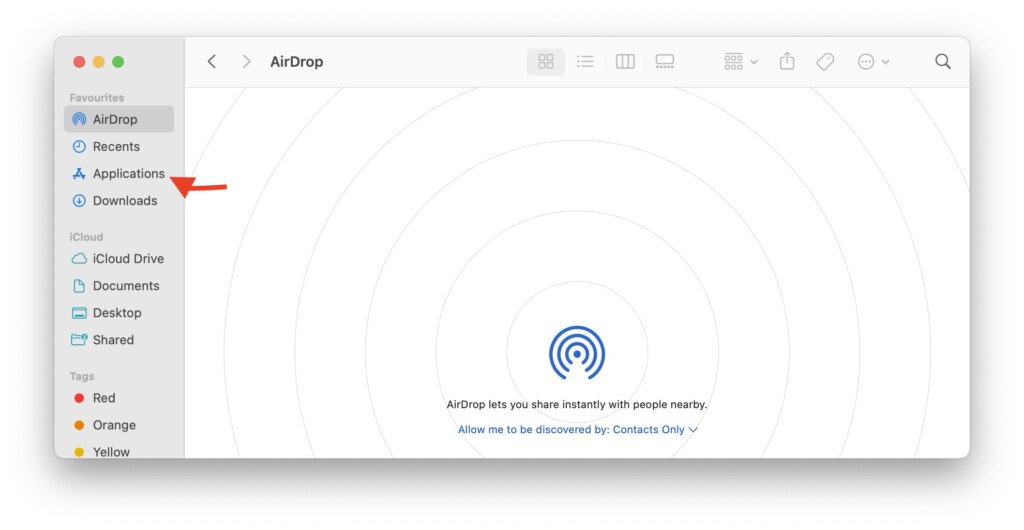
Task: Open Desktop in the sidebar
Action: click(119, 313)
